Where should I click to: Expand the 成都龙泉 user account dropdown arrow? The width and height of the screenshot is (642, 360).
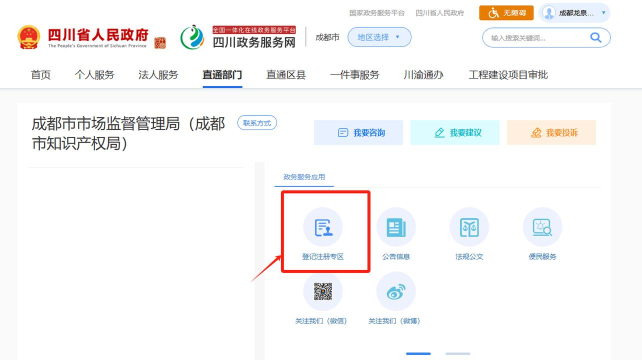tap(604, 13)
